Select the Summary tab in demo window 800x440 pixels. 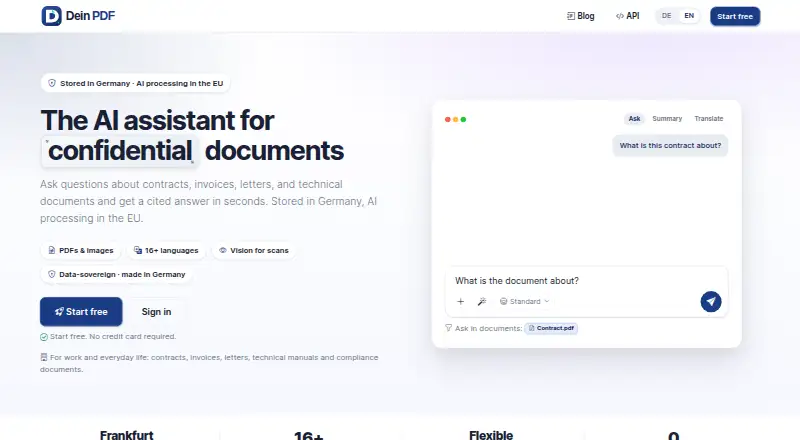pyautogui.click(x=667, y=118)
